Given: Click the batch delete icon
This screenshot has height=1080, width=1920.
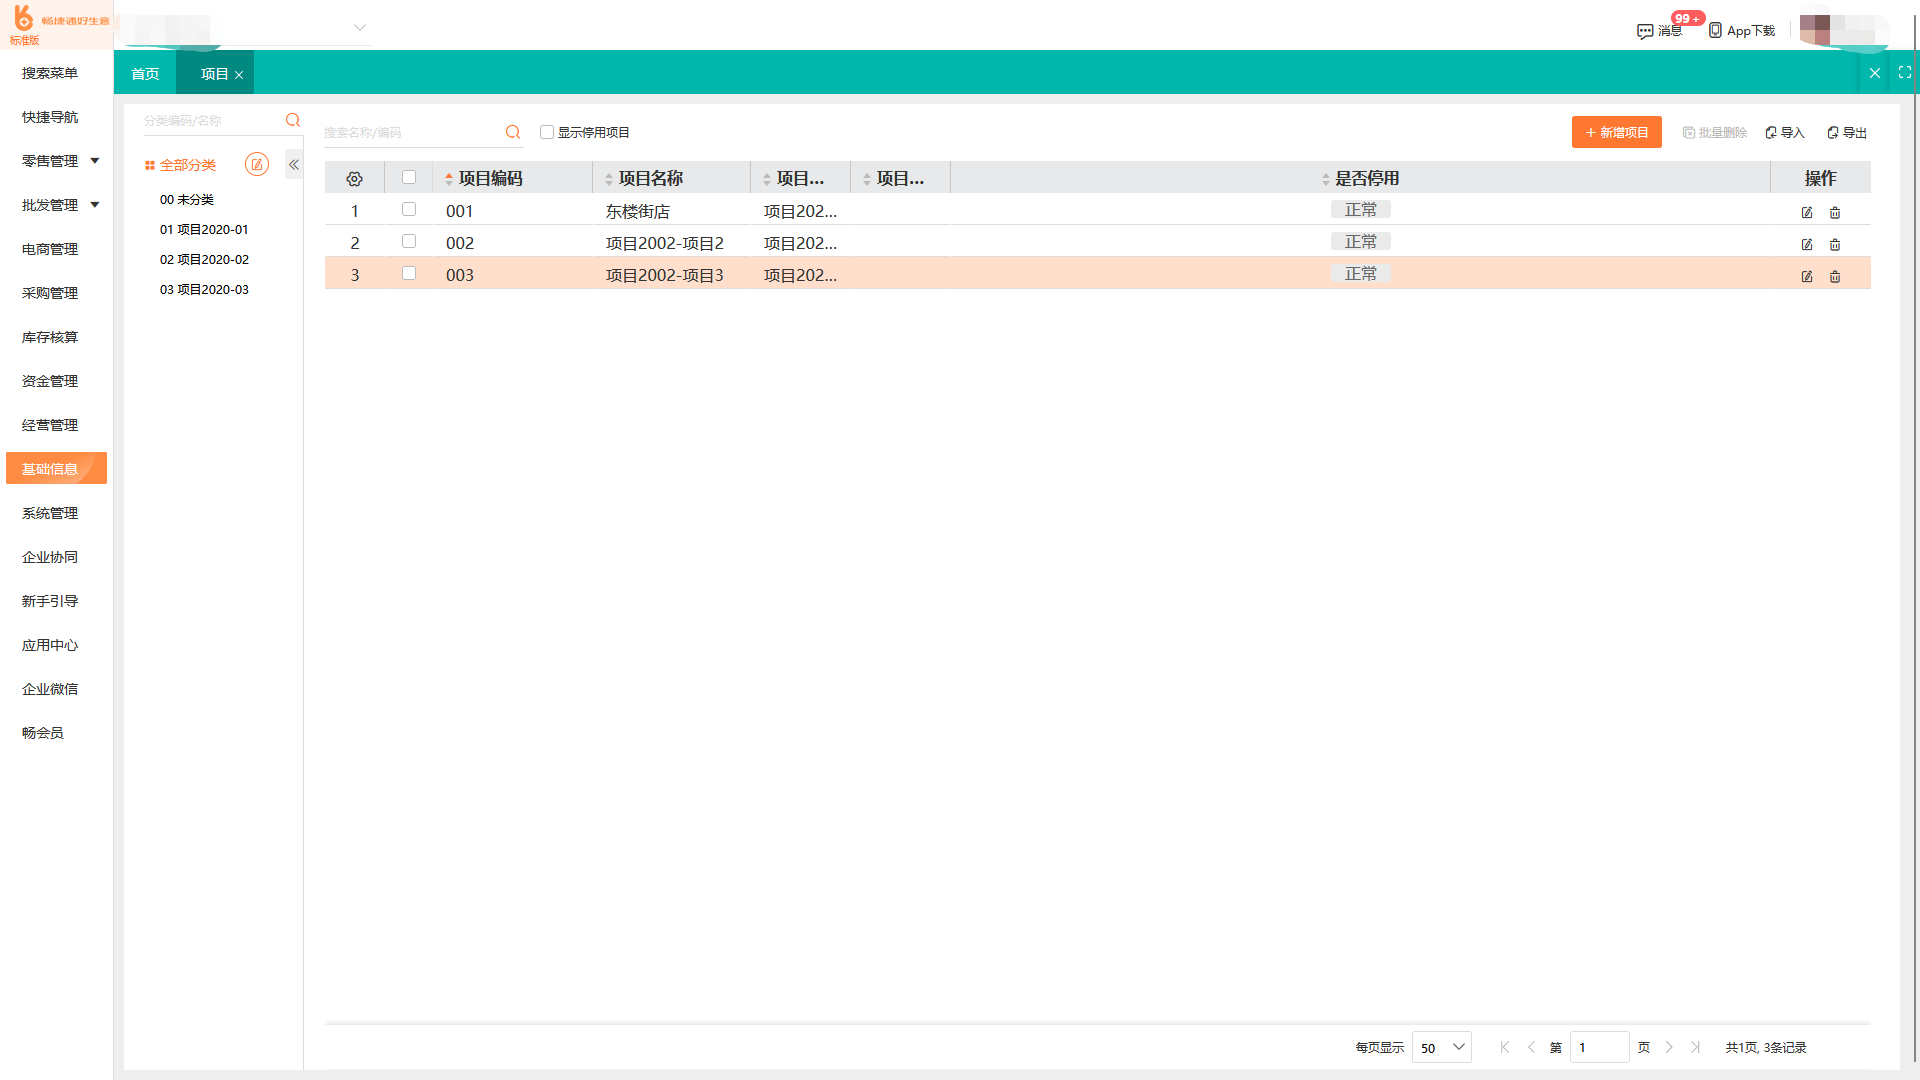Looking at the screenshot, I should click(x=1710, y=132).
